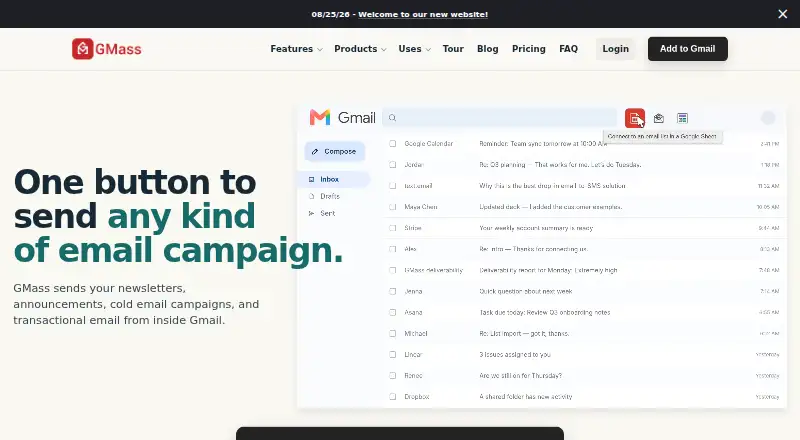
Task: Open 'Quick question about next week' email
Action: (x=526, y=291)
